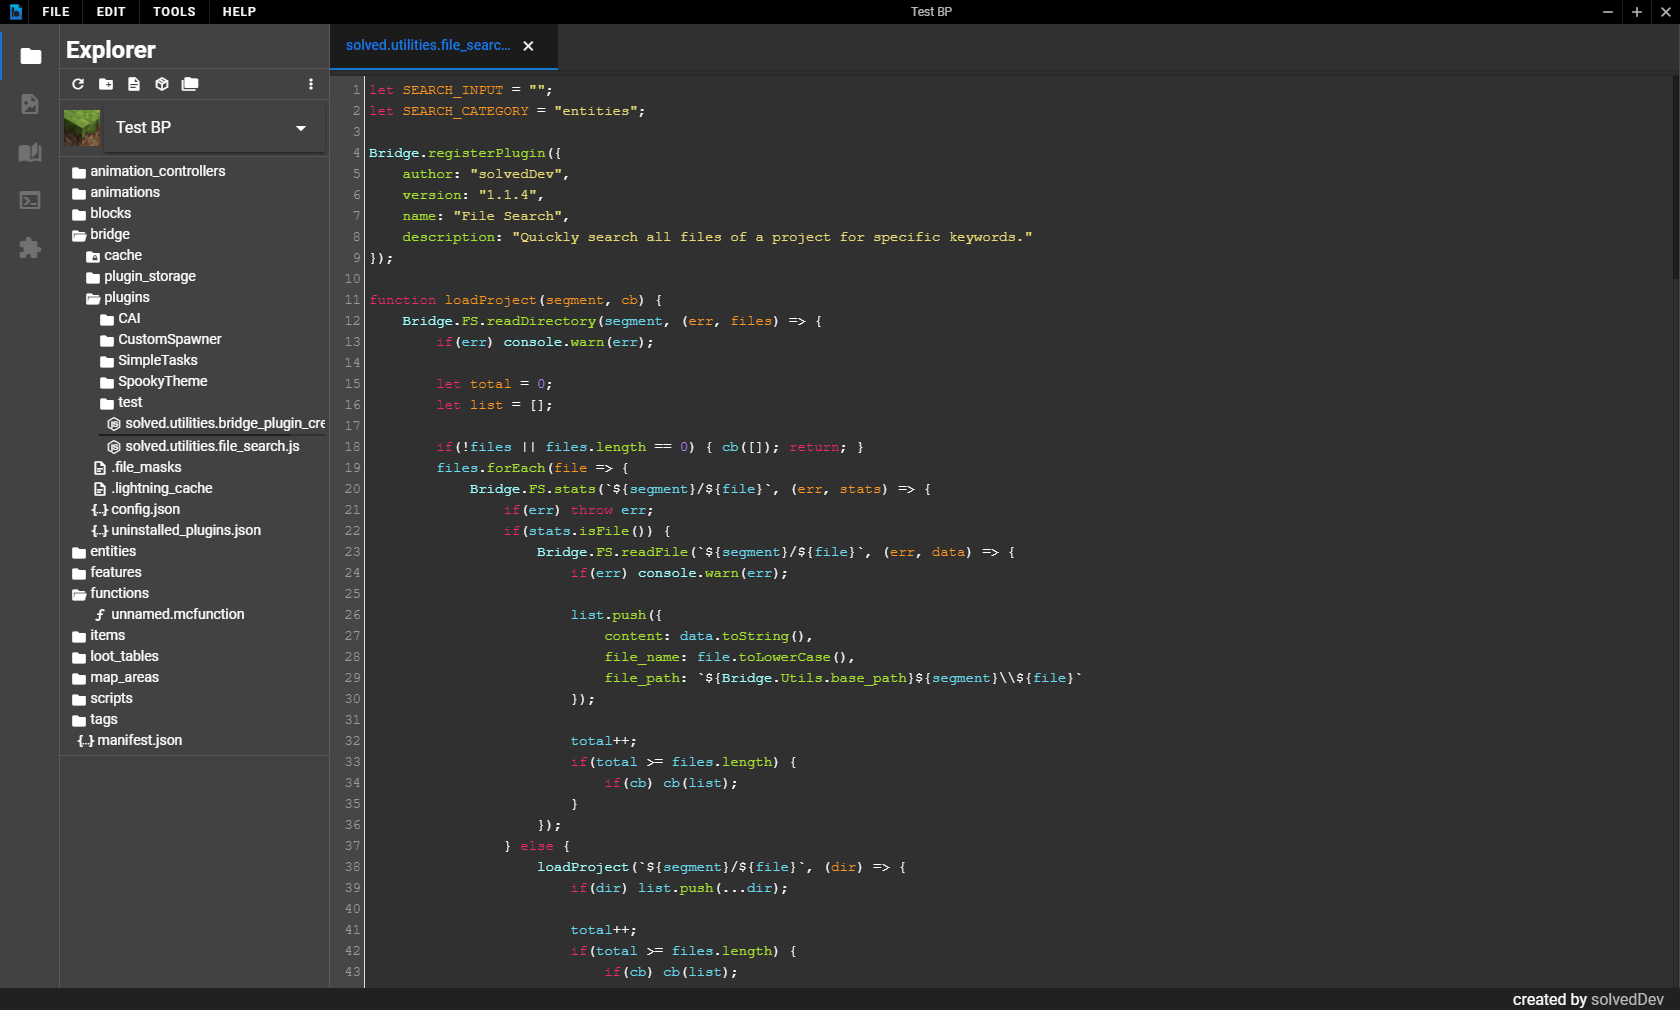The height and width of the screenshot is (1010, 1680).
Task: Open the documentation panel via the book icon
Action: coord(30,152)
